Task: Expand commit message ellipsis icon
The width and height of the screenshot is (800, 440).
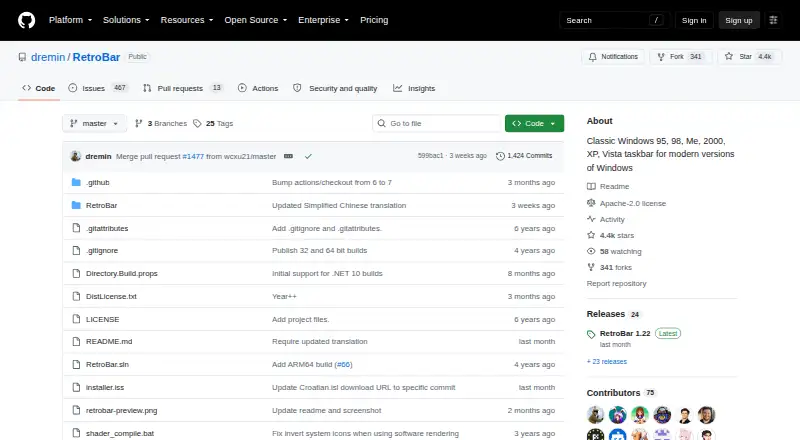Action: pyautogui.click(x=288, y=156)
